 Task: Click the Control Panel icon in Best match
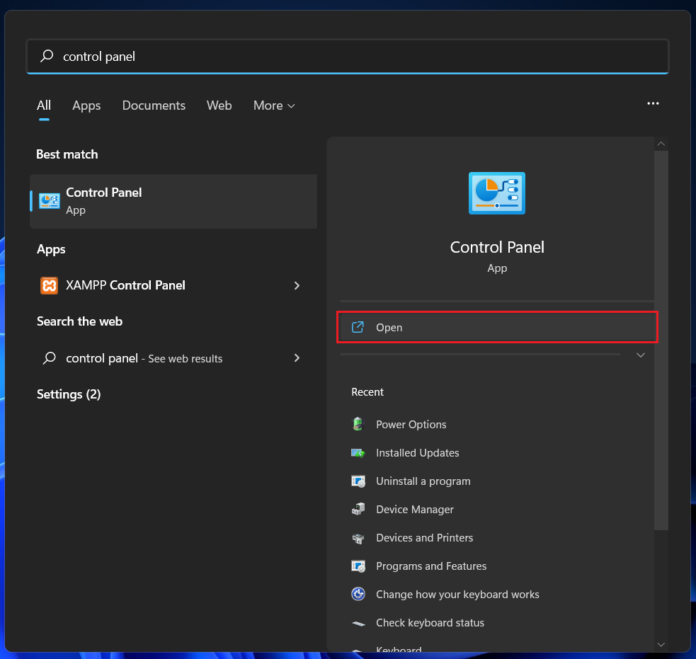coord(49,201)
